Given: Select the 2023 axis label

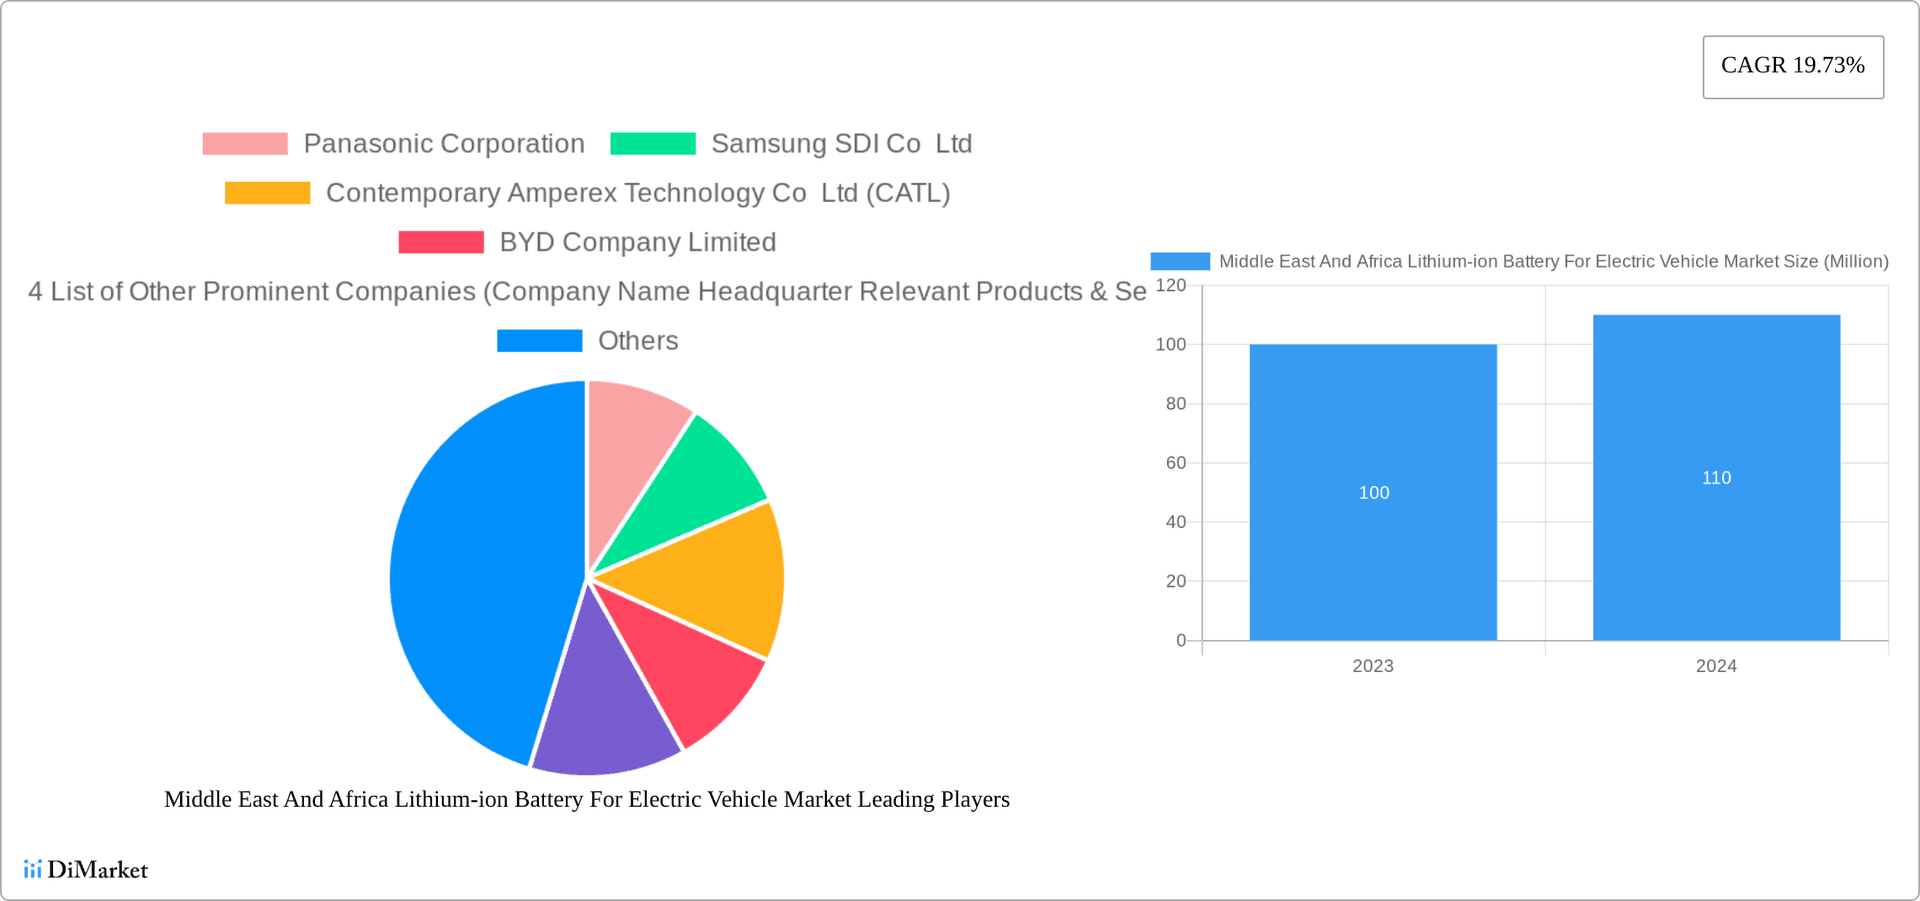Looking at the screenshot, I should (x=1373, y=665).
